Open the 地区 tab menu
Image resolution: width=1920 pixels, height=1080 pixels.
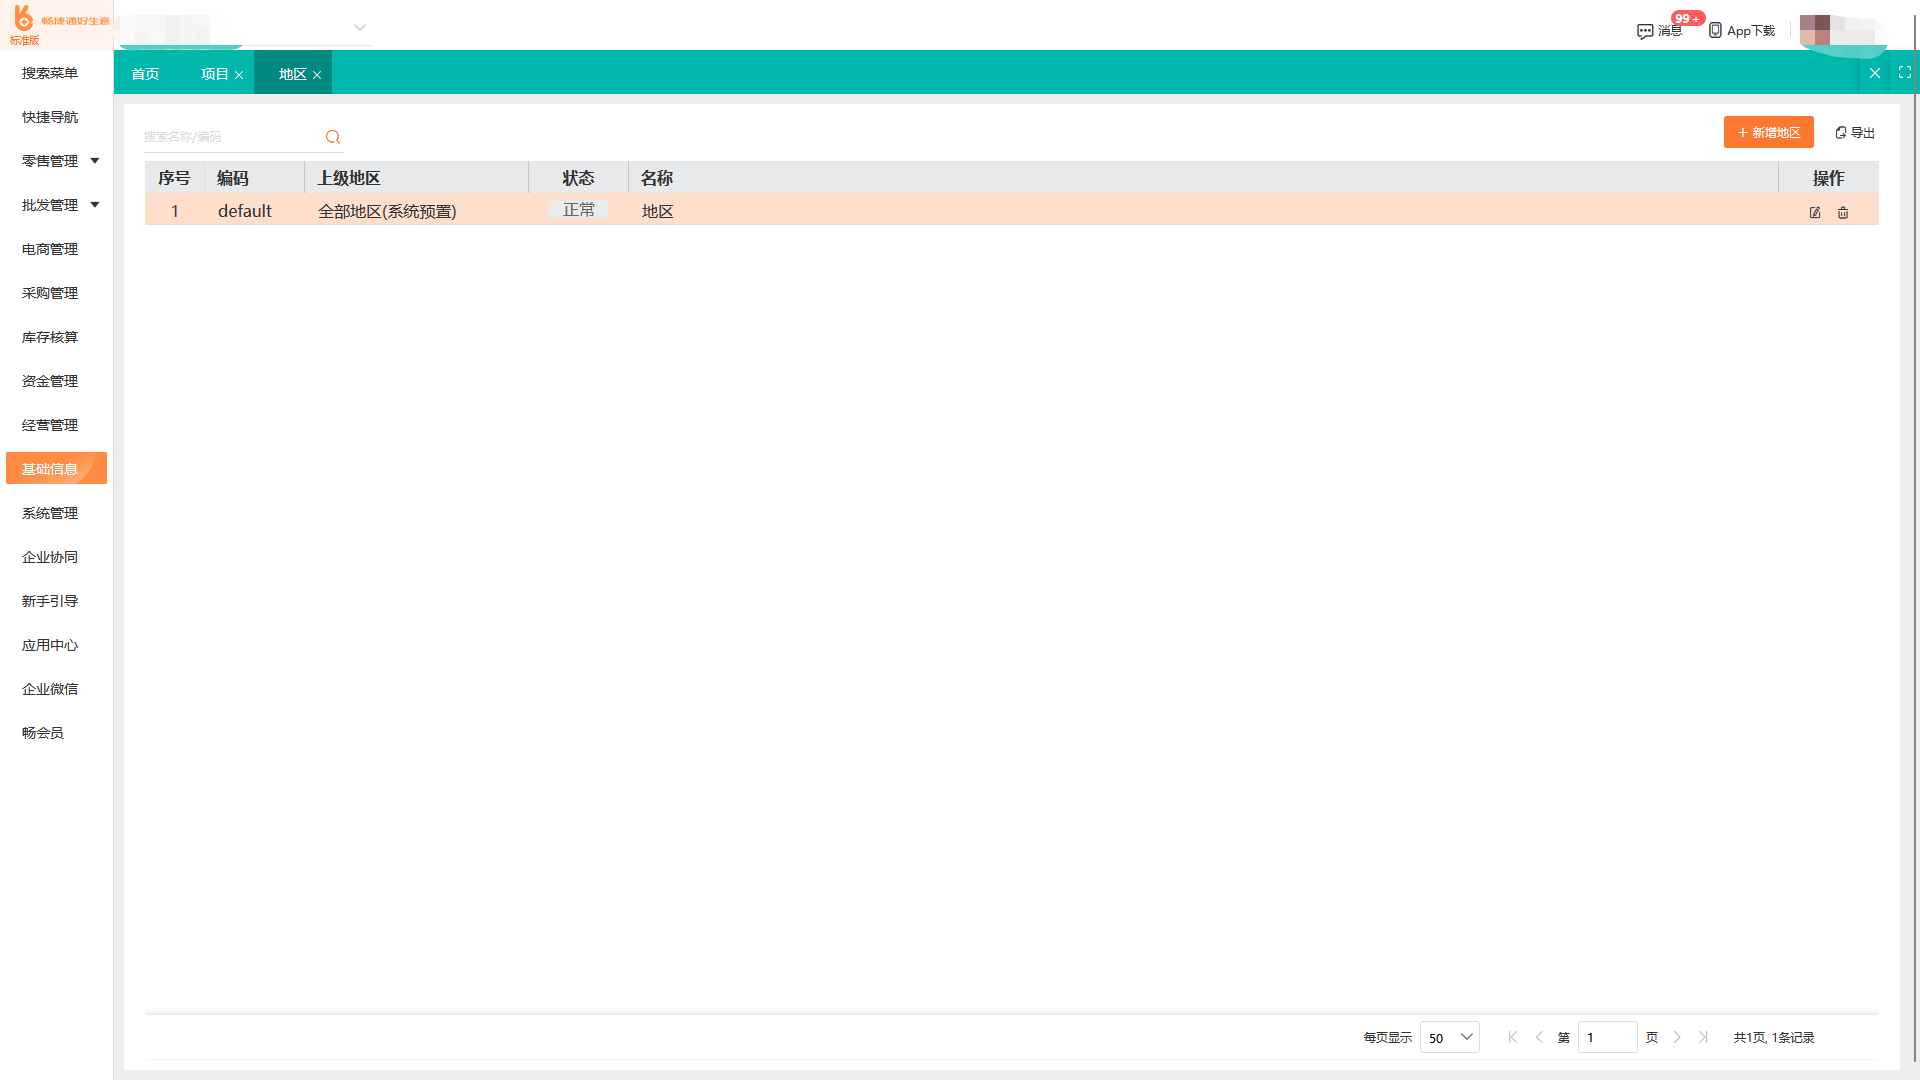click(291, 73)
